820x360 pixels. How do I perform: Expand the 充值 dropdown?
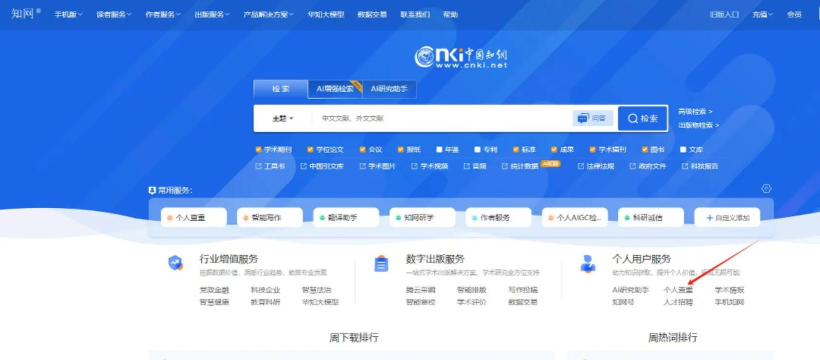(762, 15)
